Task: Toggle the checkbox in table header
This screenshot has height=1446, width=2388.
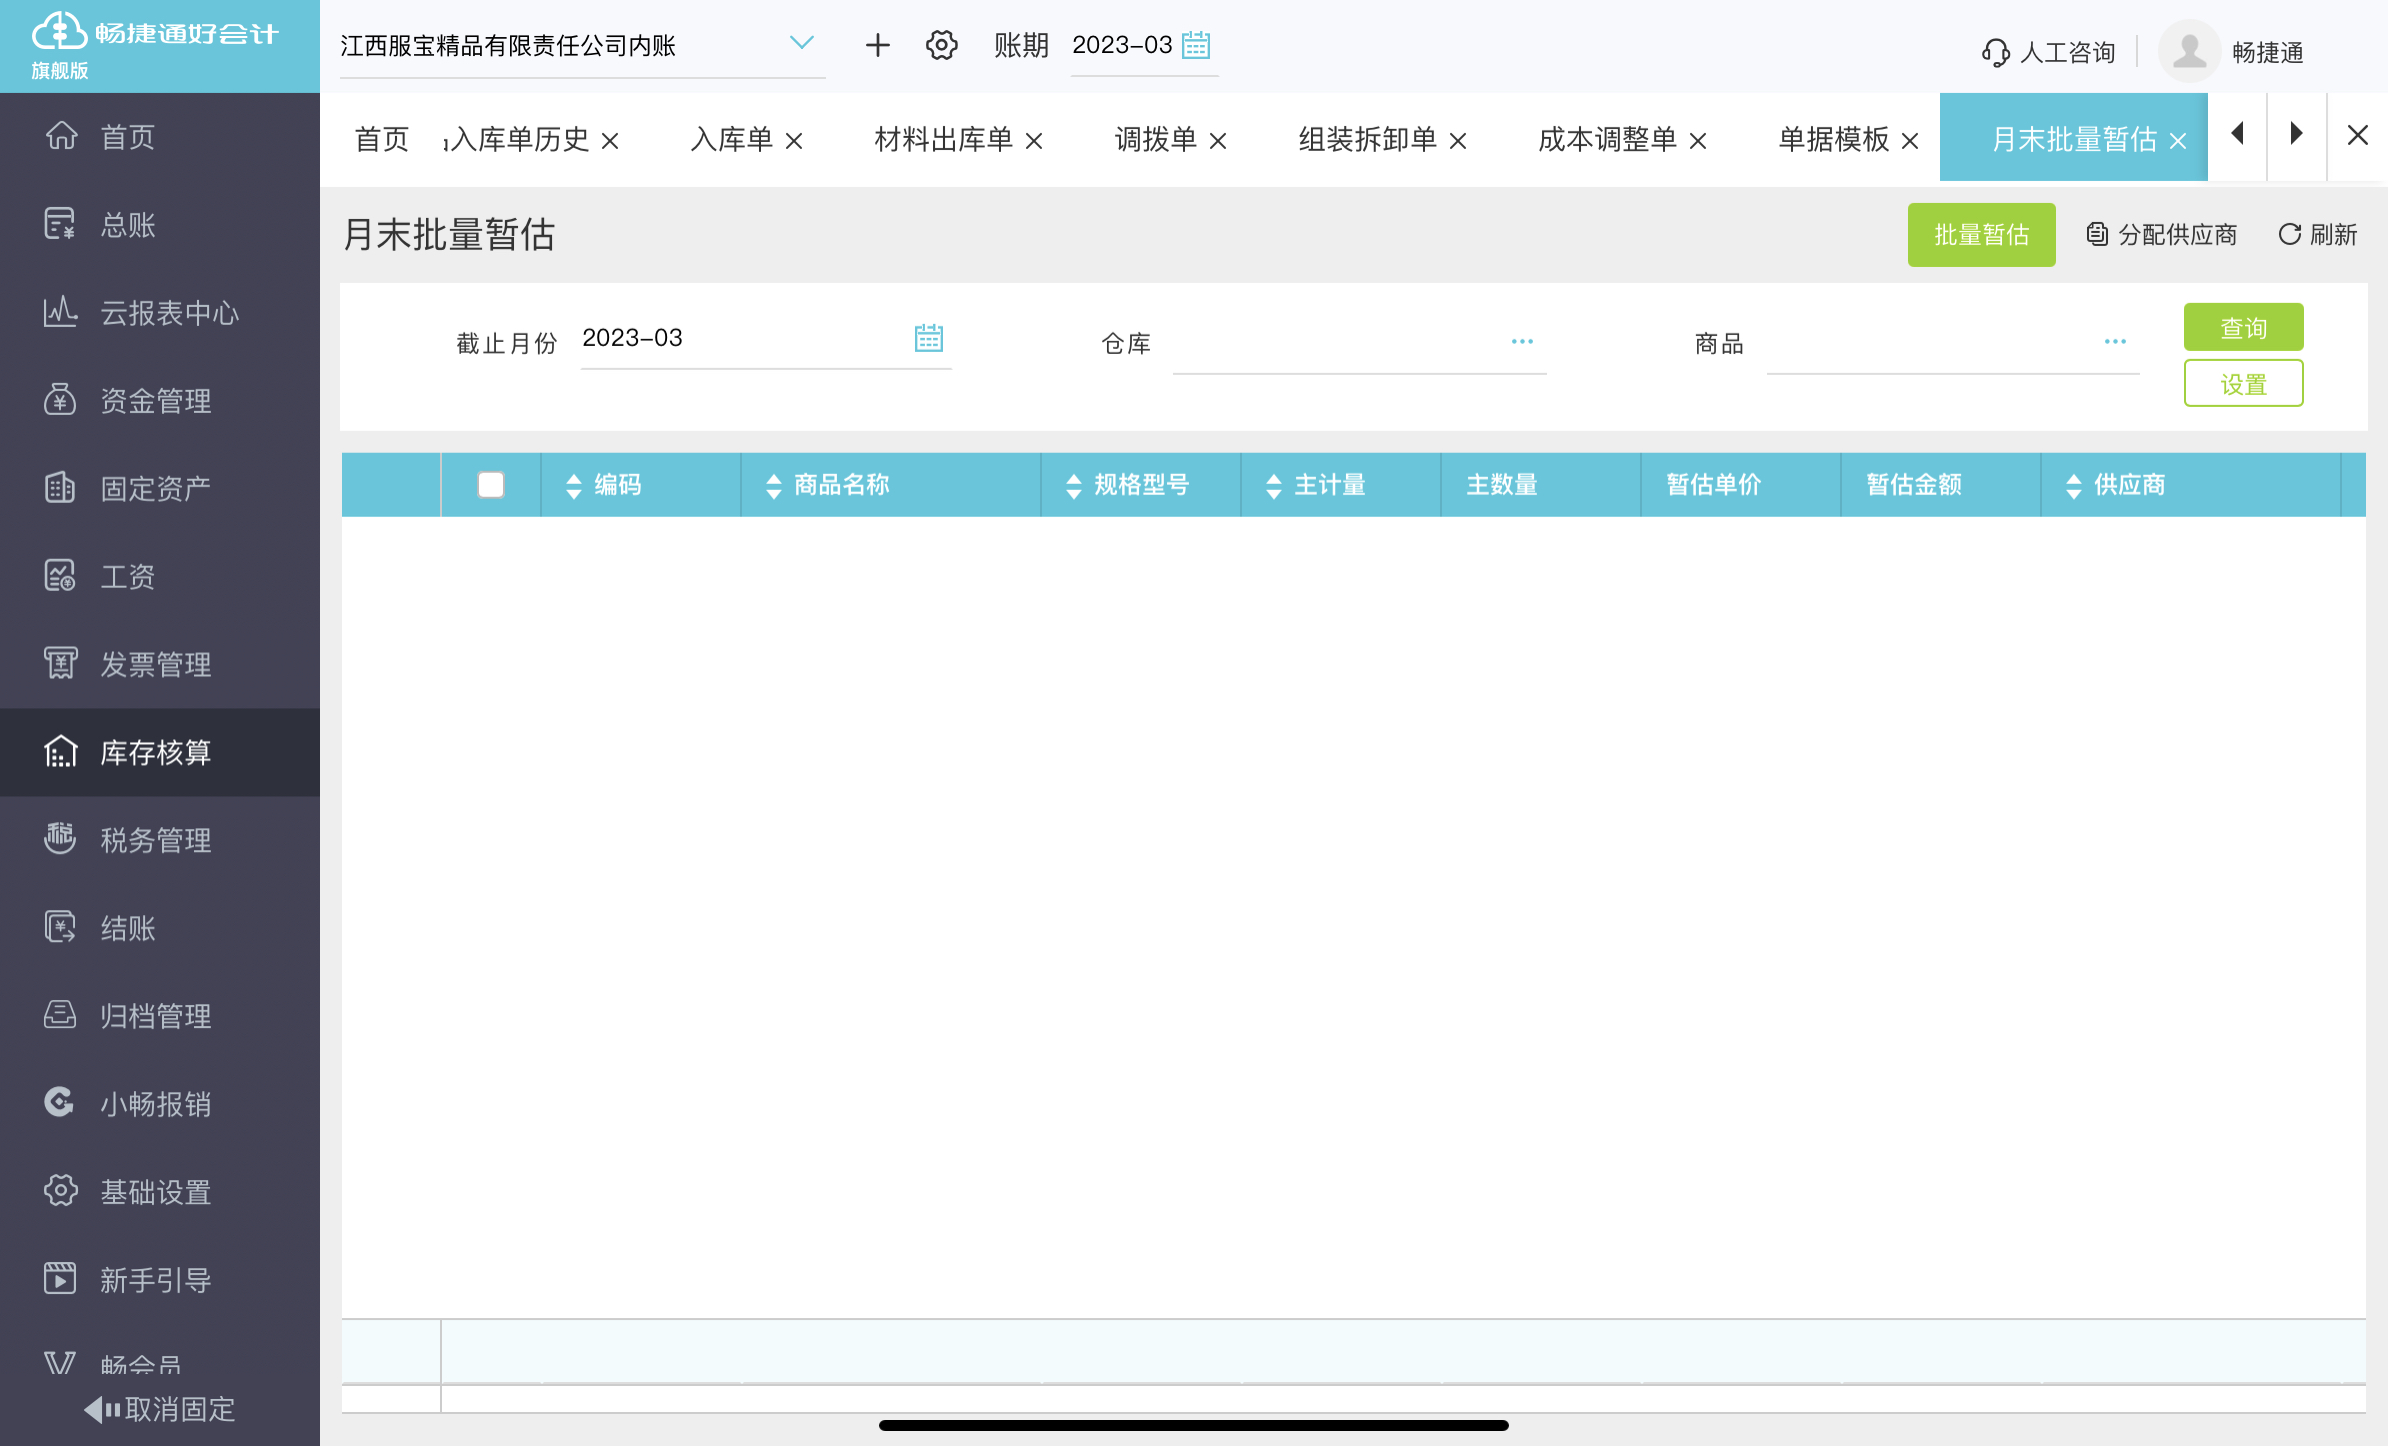Action: (490, 484)
